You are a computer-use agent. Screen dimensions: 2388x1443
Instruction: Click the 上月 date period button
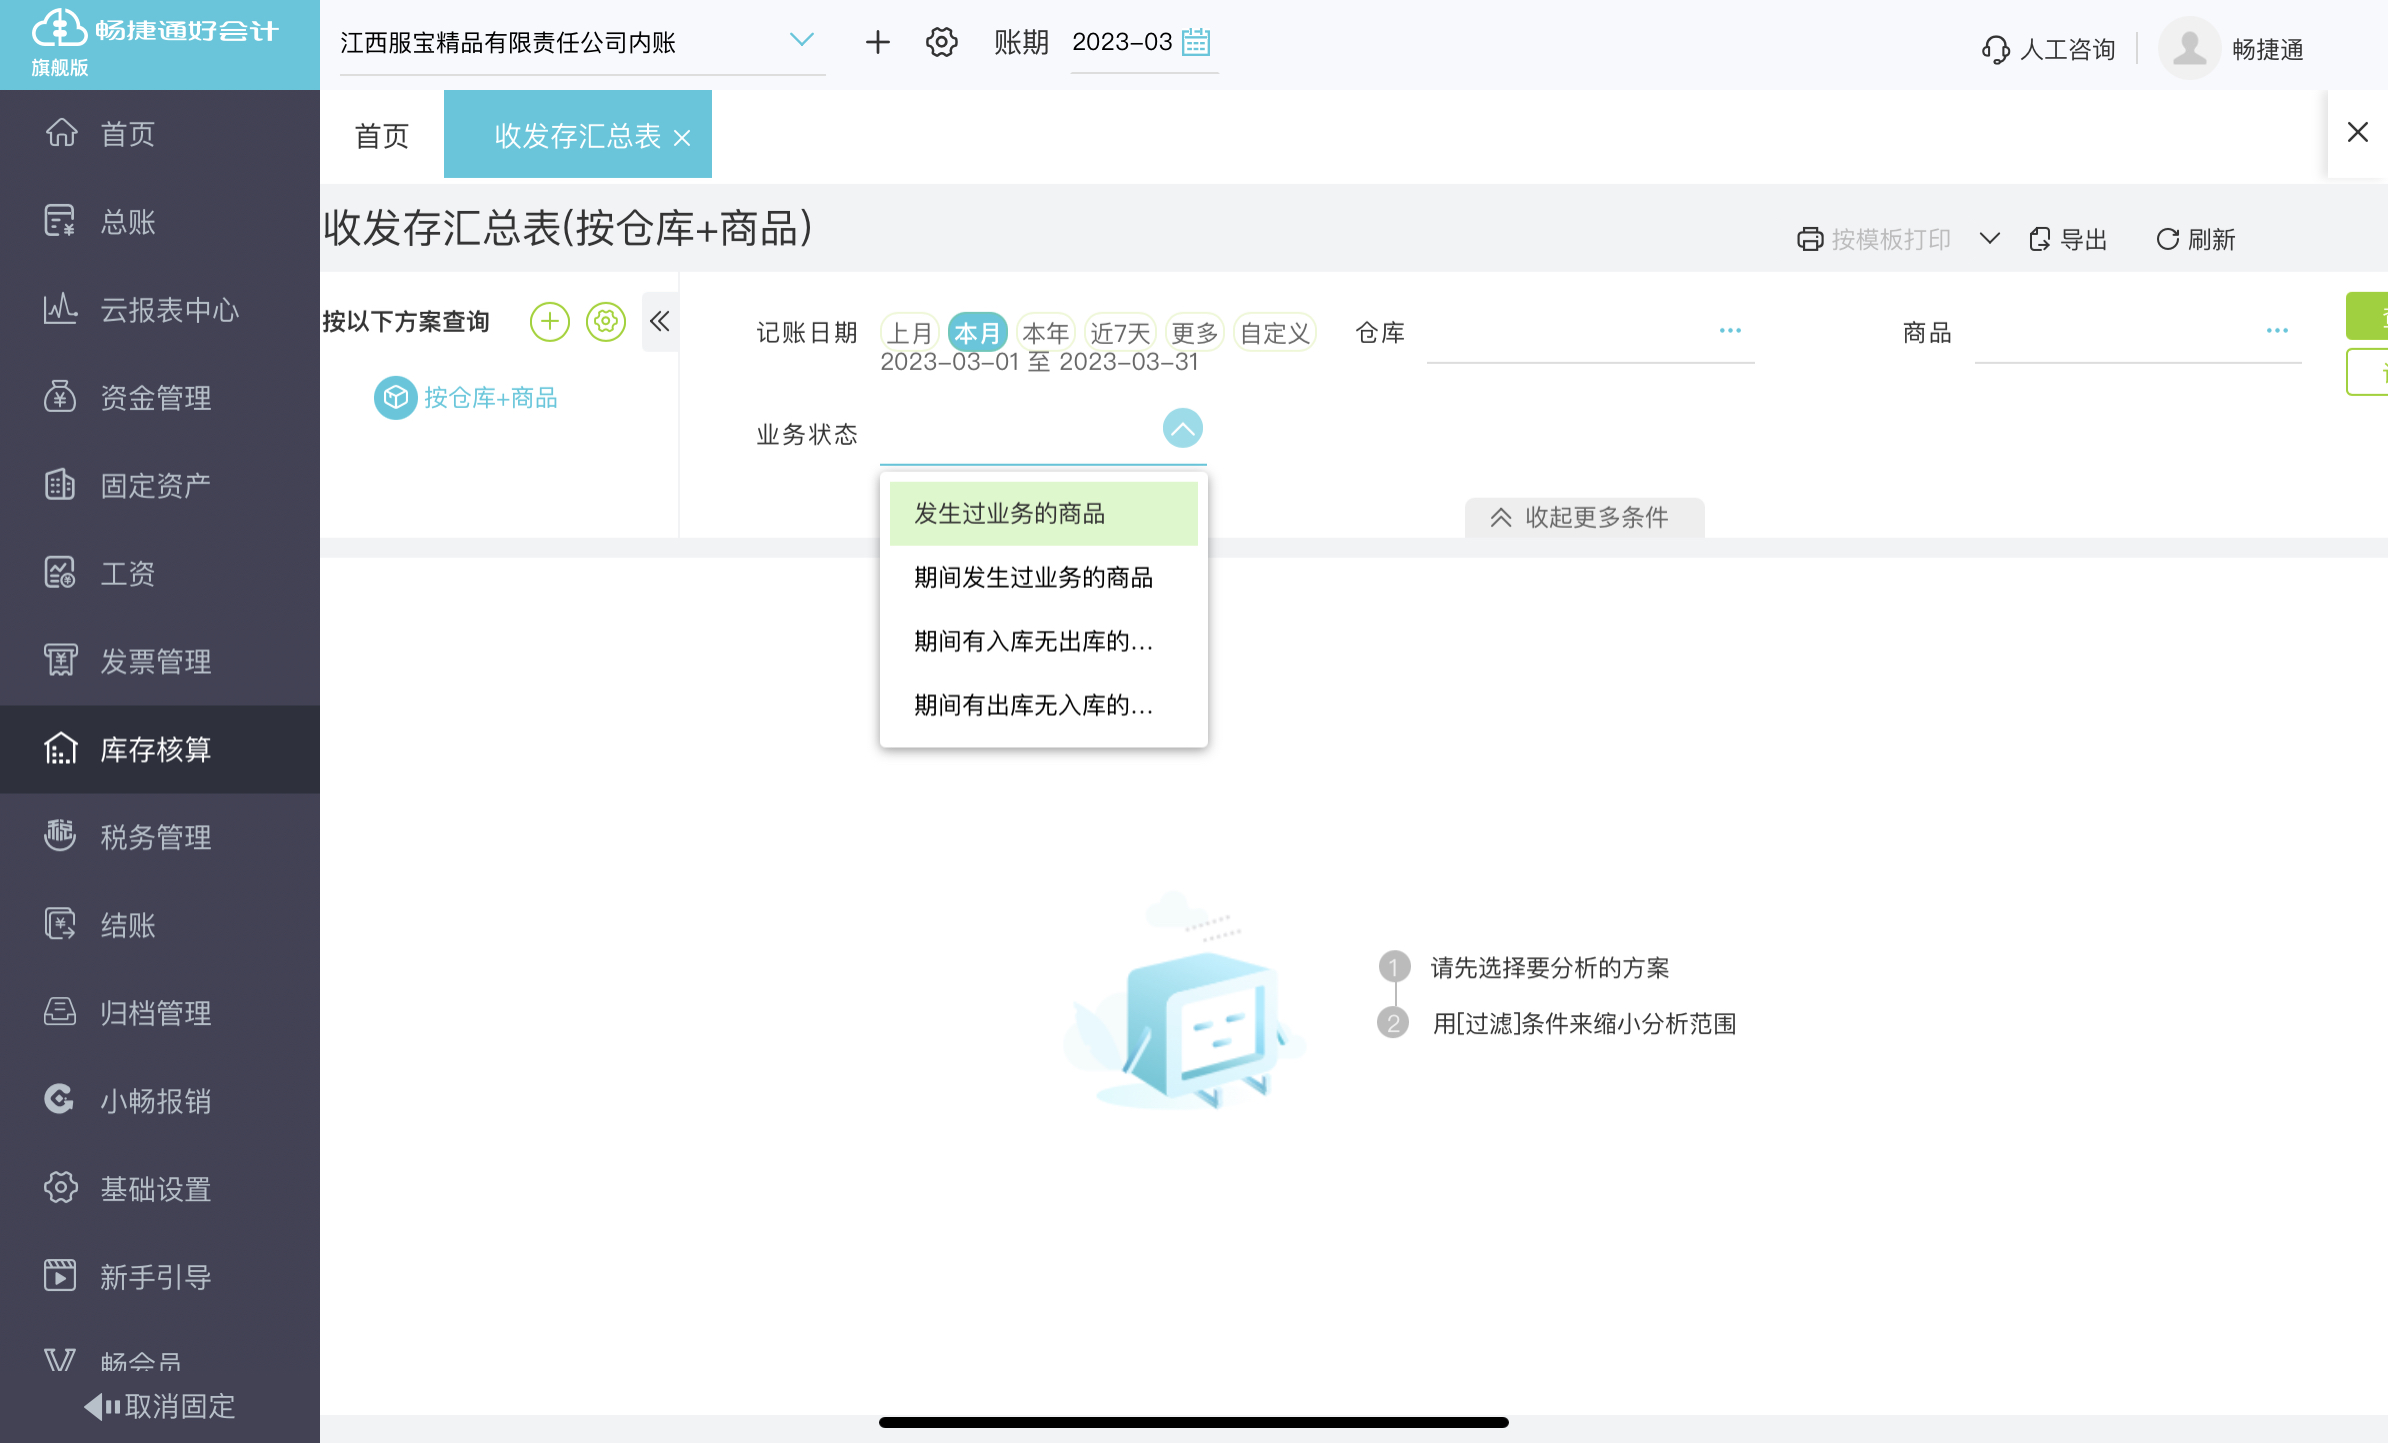pos(906,333)
